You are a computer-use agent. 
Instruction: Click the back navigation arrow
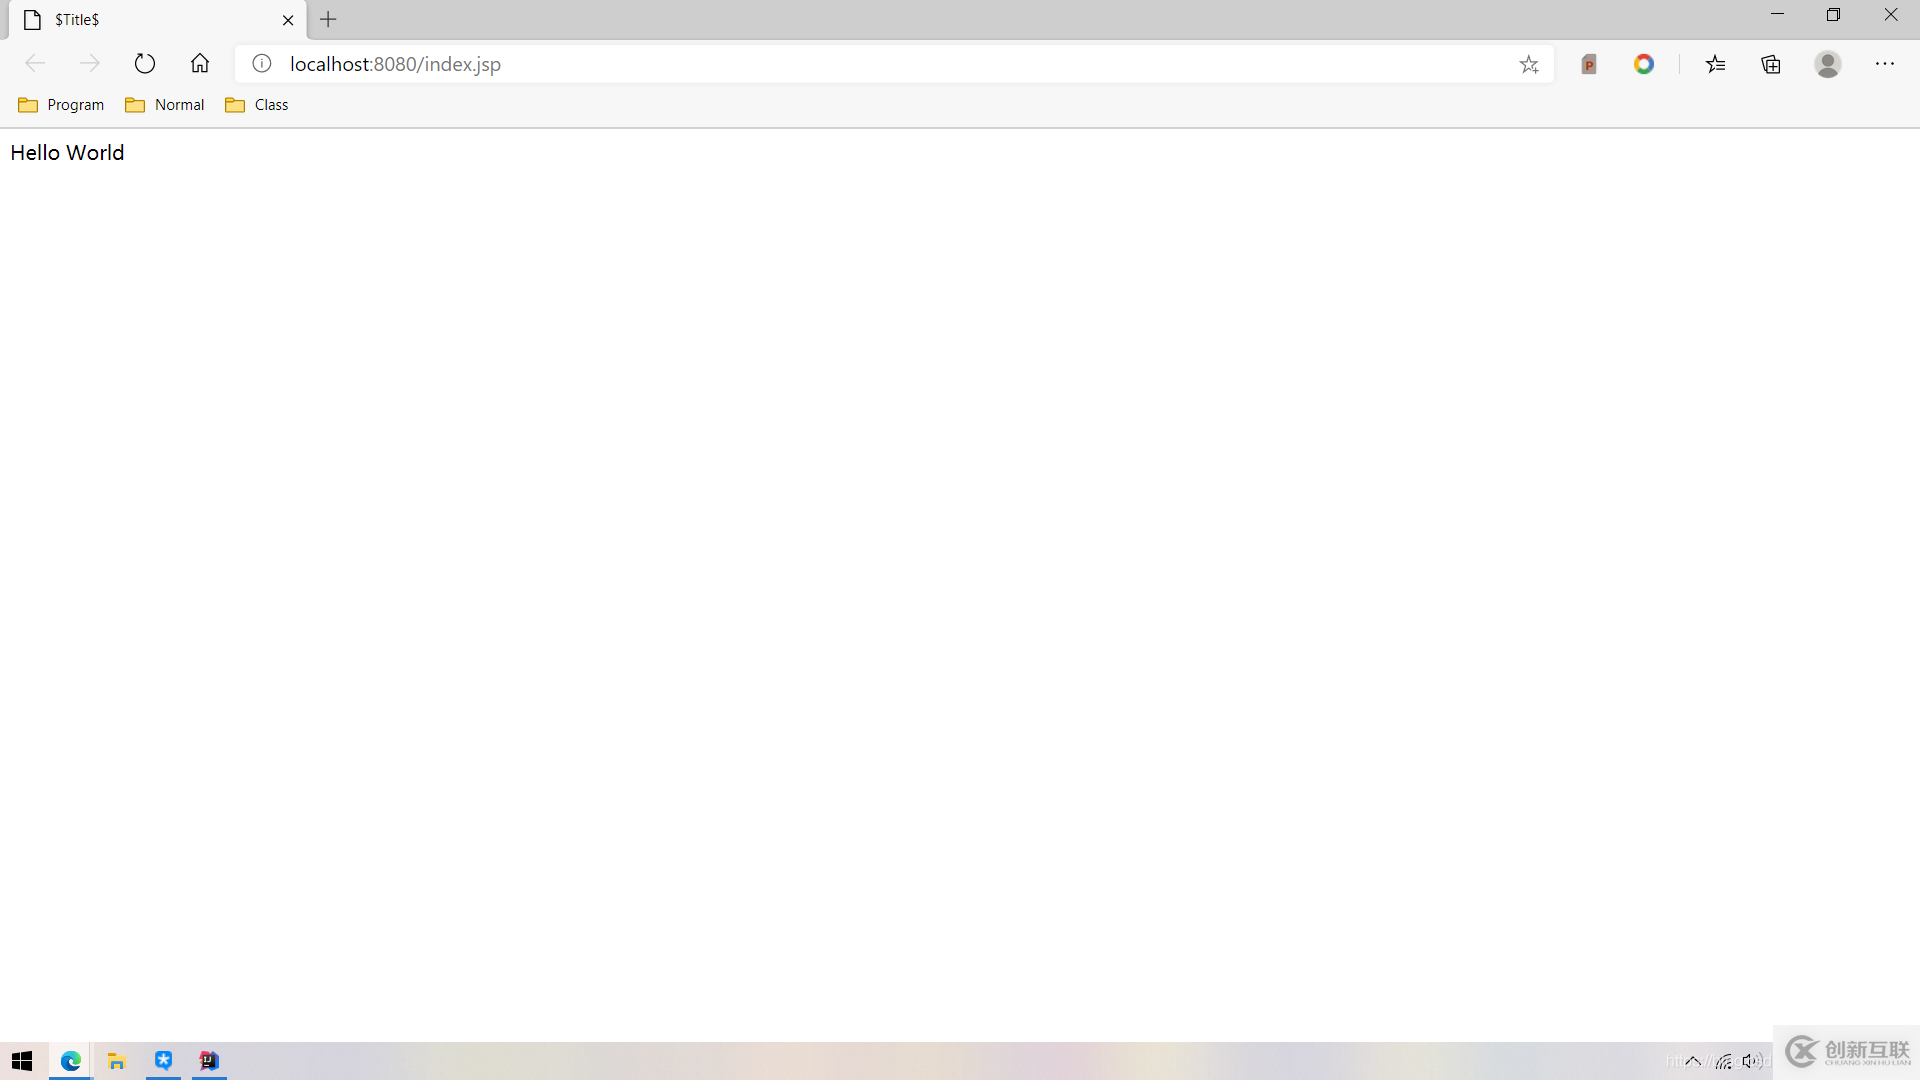pyautogui.click(x=36, y=63)
